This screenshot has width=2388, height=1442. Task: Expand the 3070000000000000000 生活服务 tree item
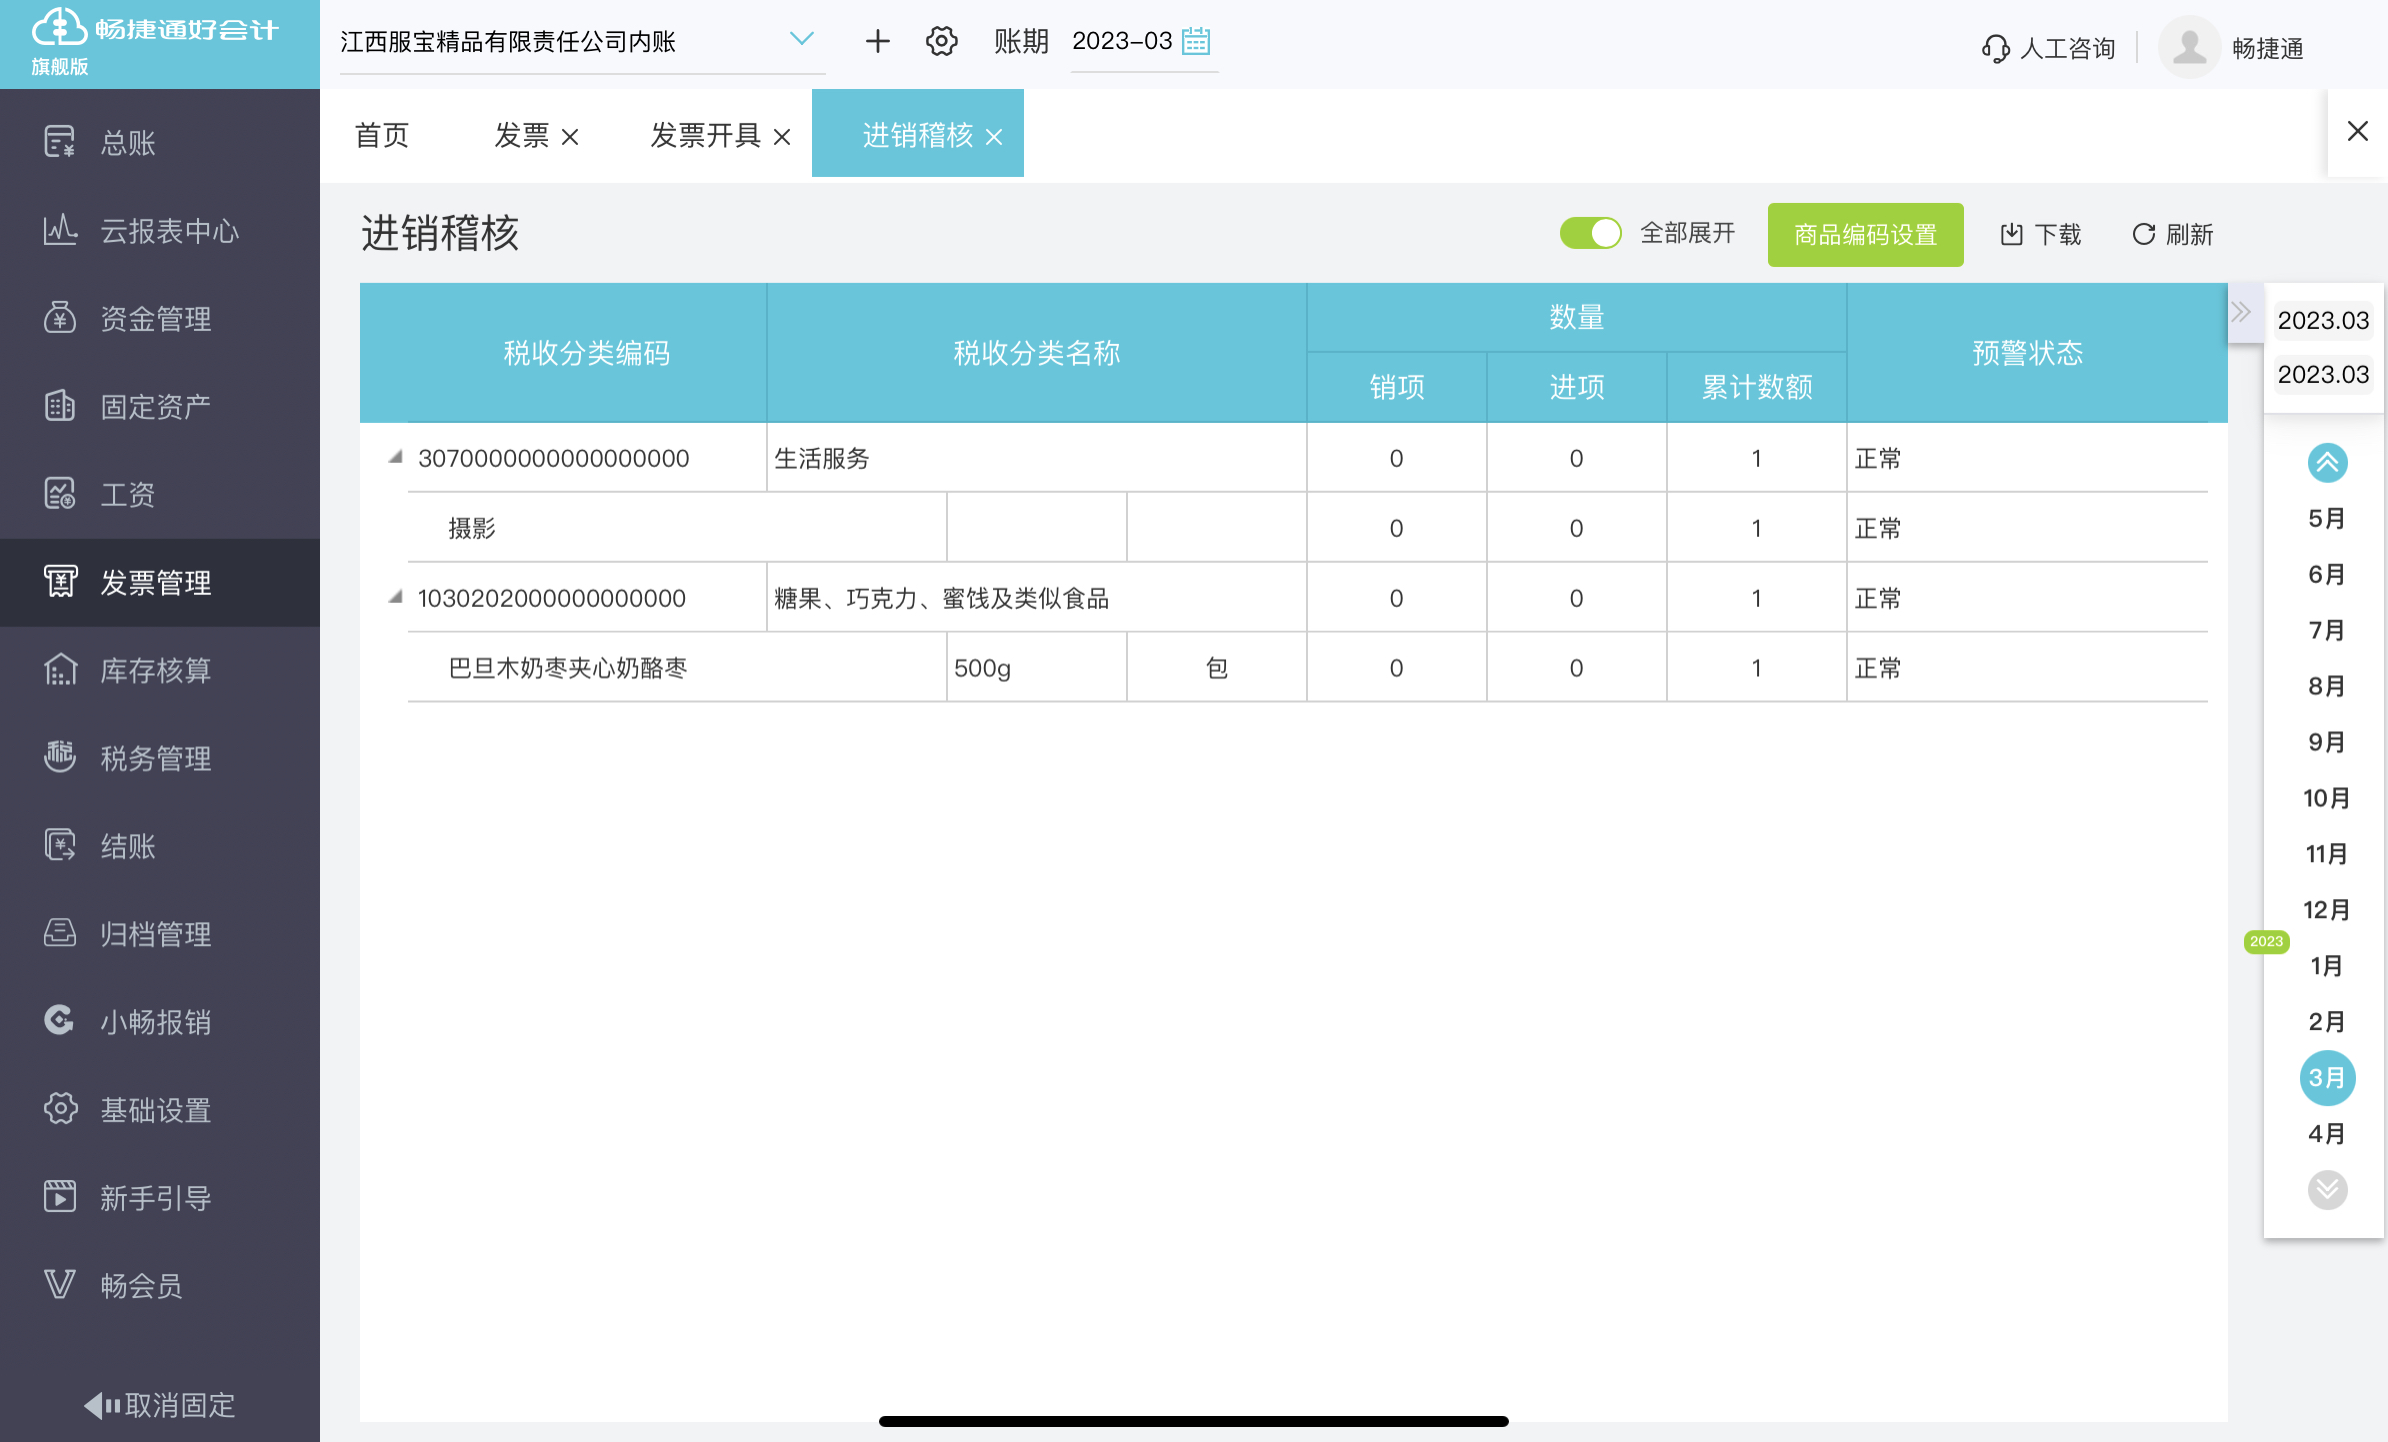pyautogui.click(x=387, y=457)
